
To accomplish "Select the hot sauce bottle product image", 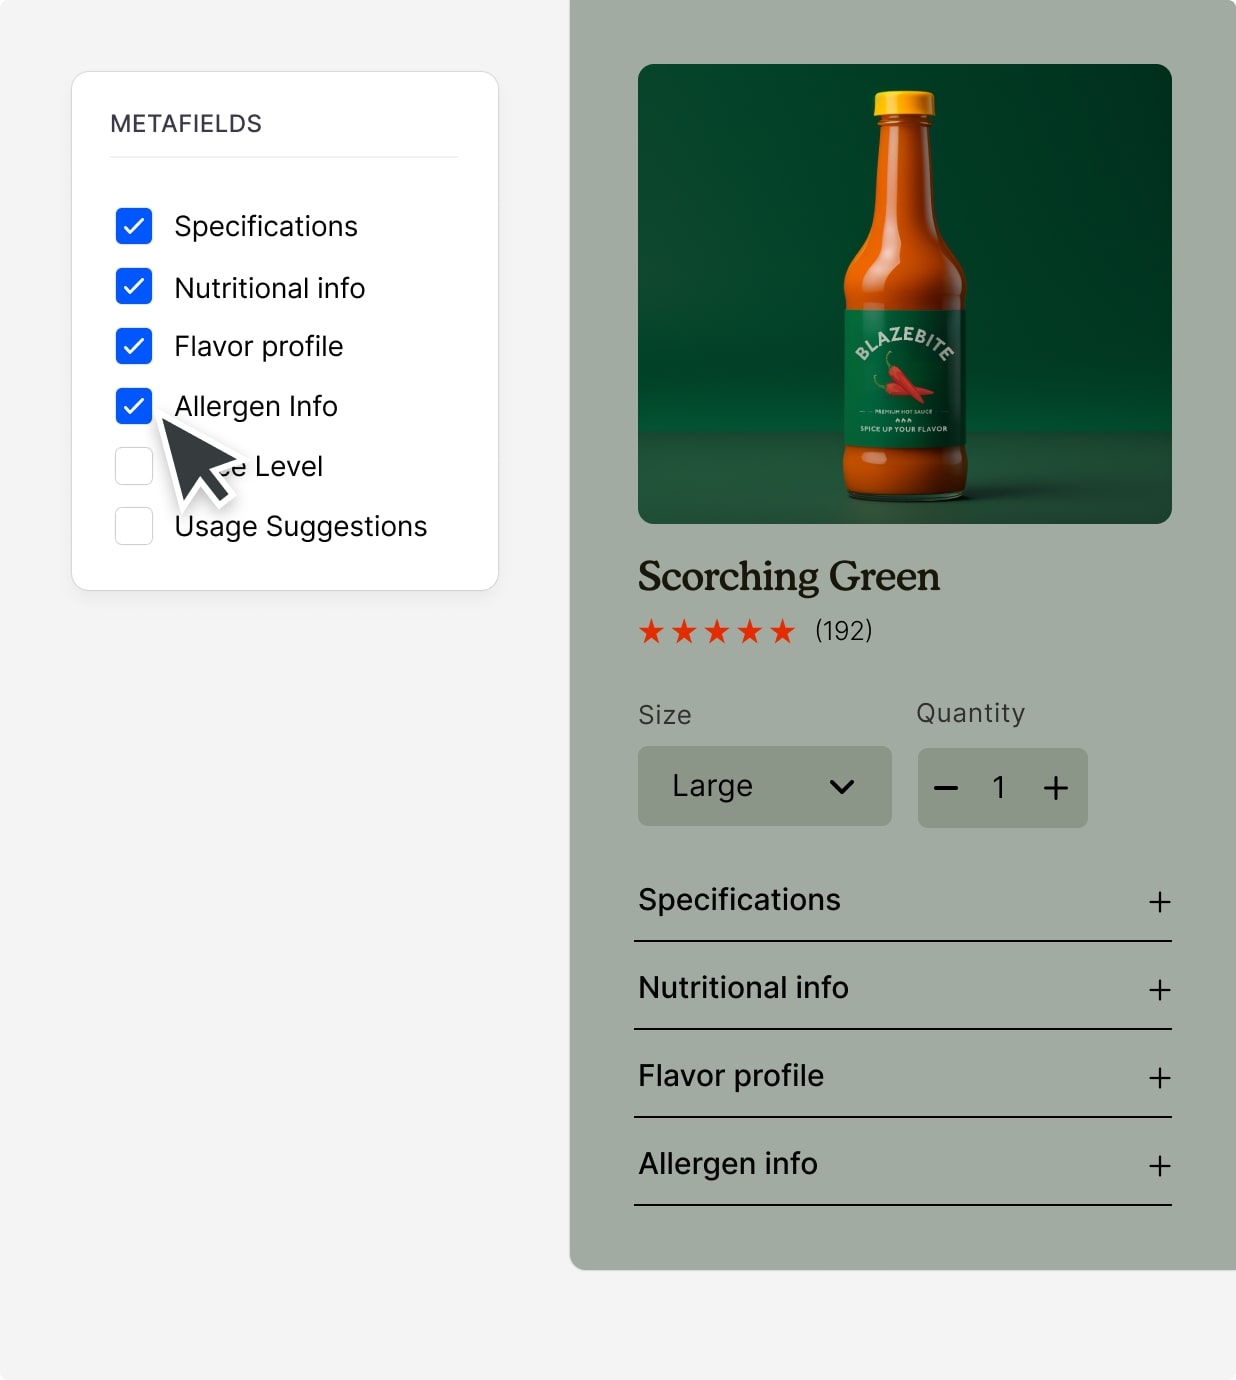I will pyautogui.click(x=904, y=294).
